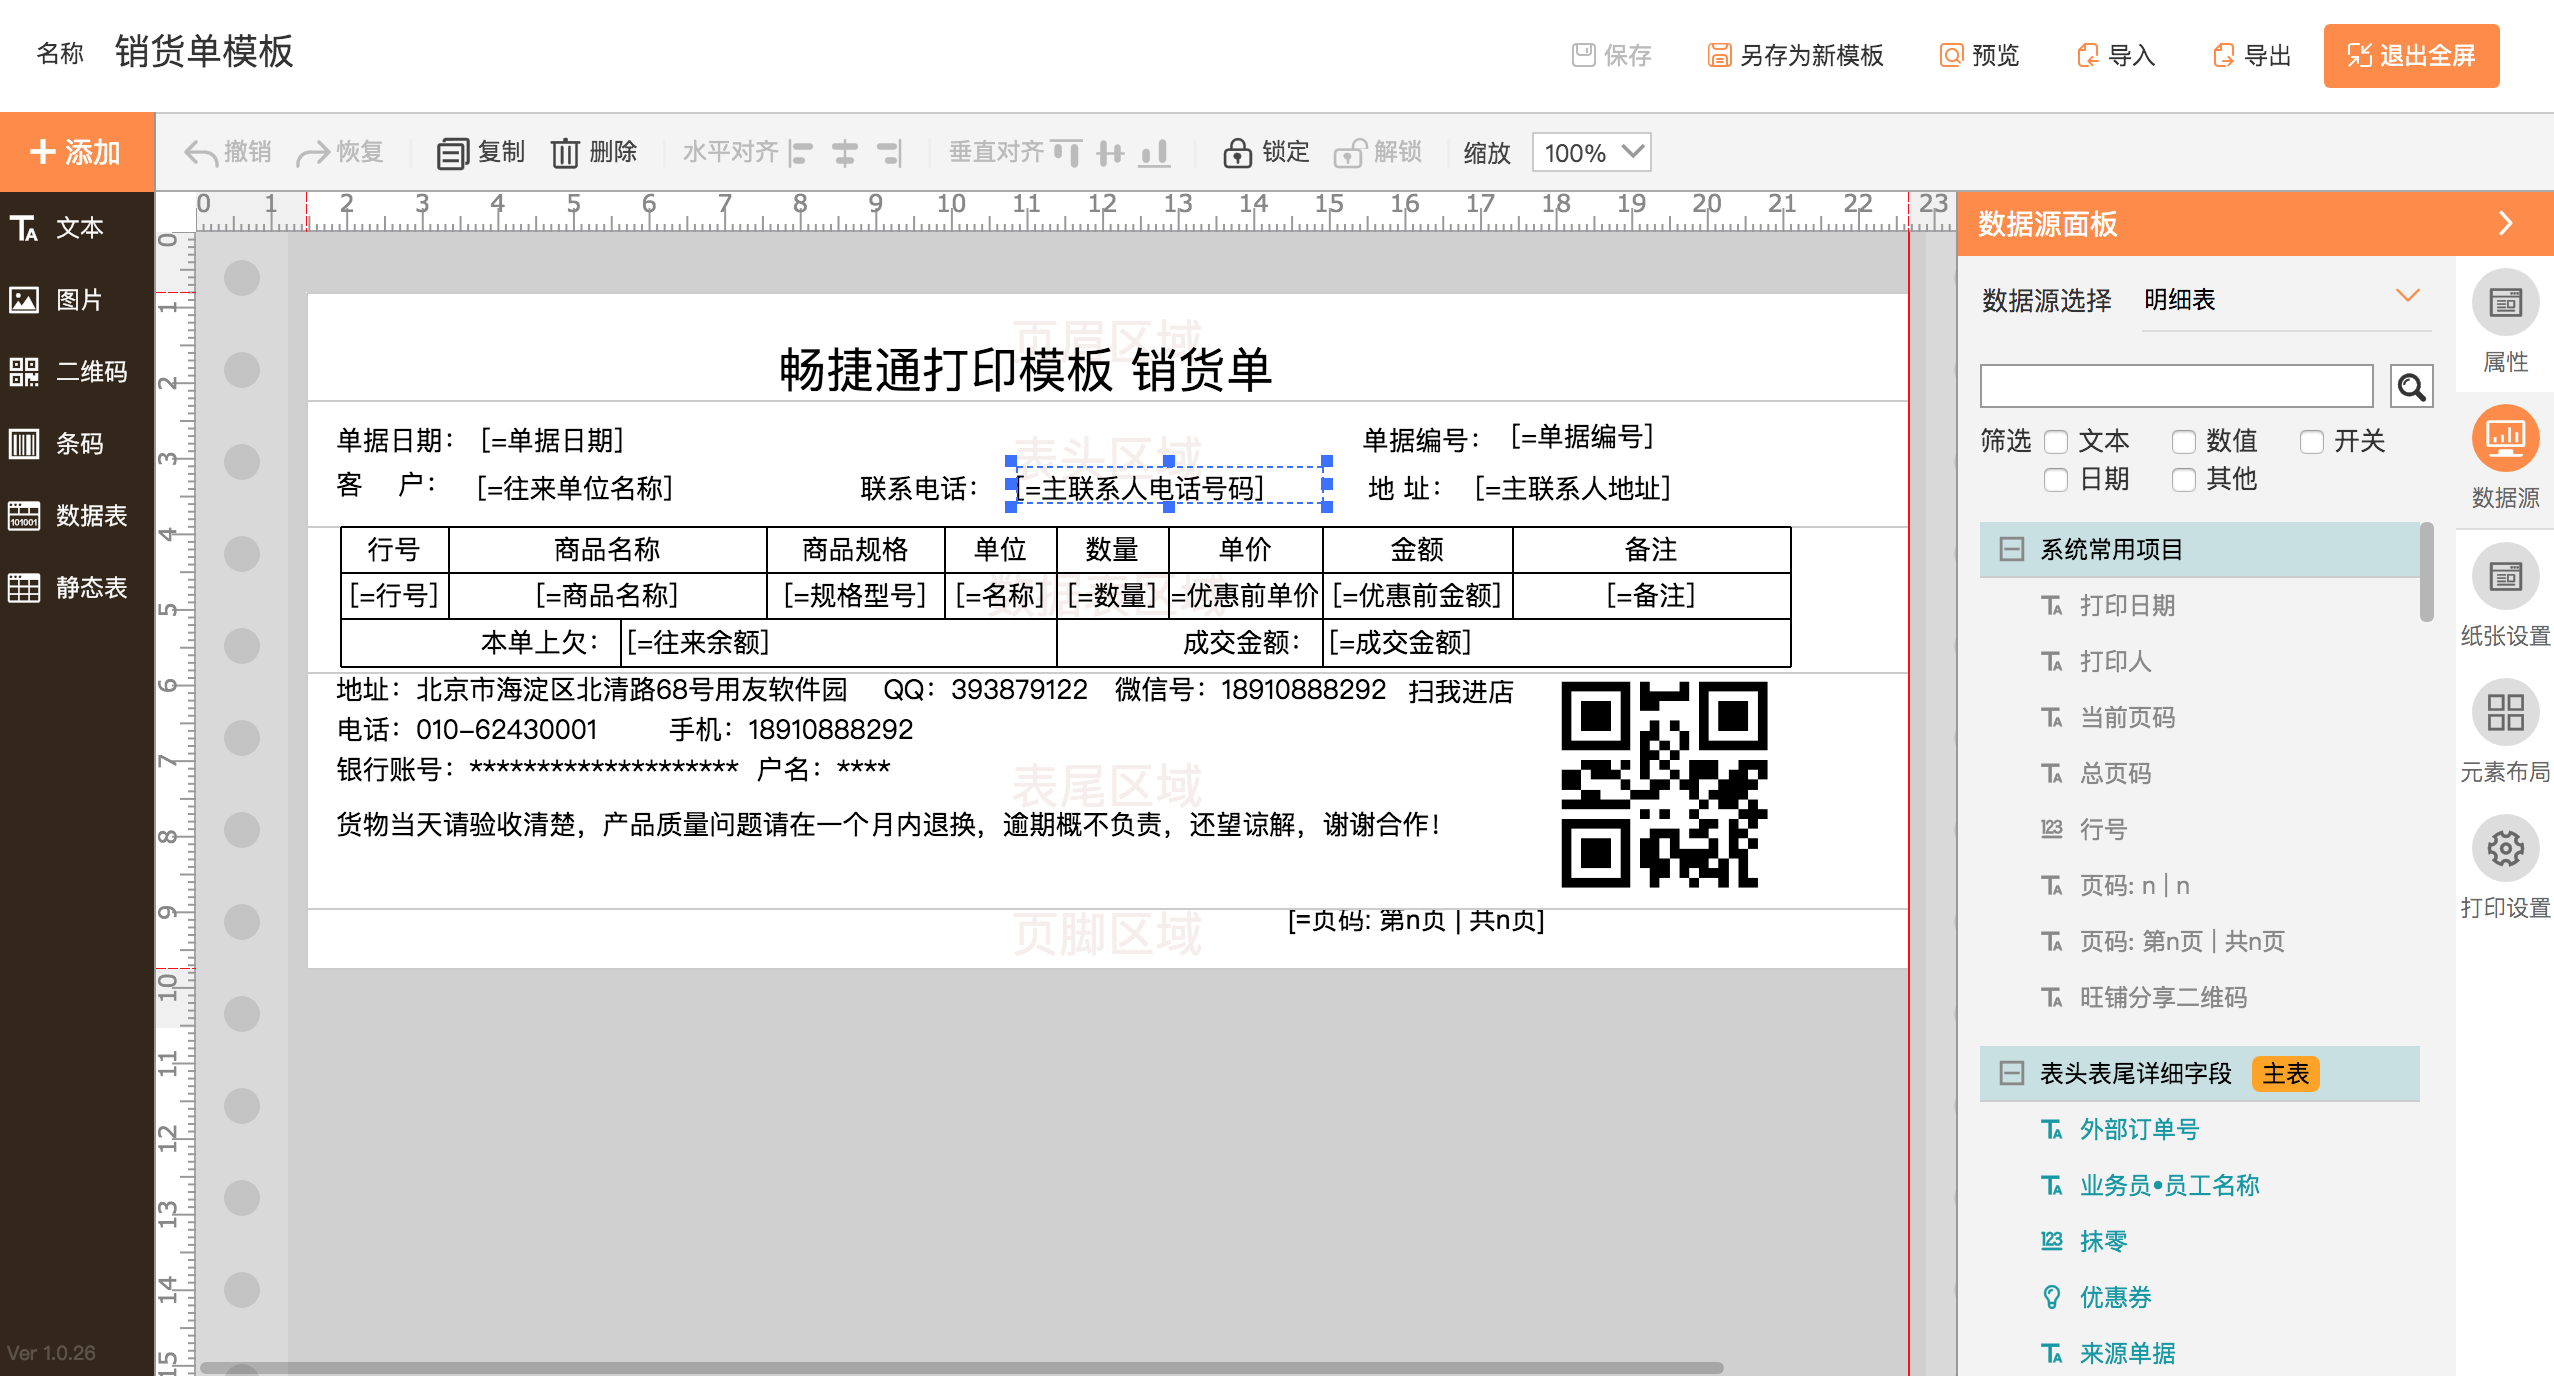Click the zoom percentage input field
This screenshot has width=2554, height=1376.
pyautogui.click(x=1575, y=153)
